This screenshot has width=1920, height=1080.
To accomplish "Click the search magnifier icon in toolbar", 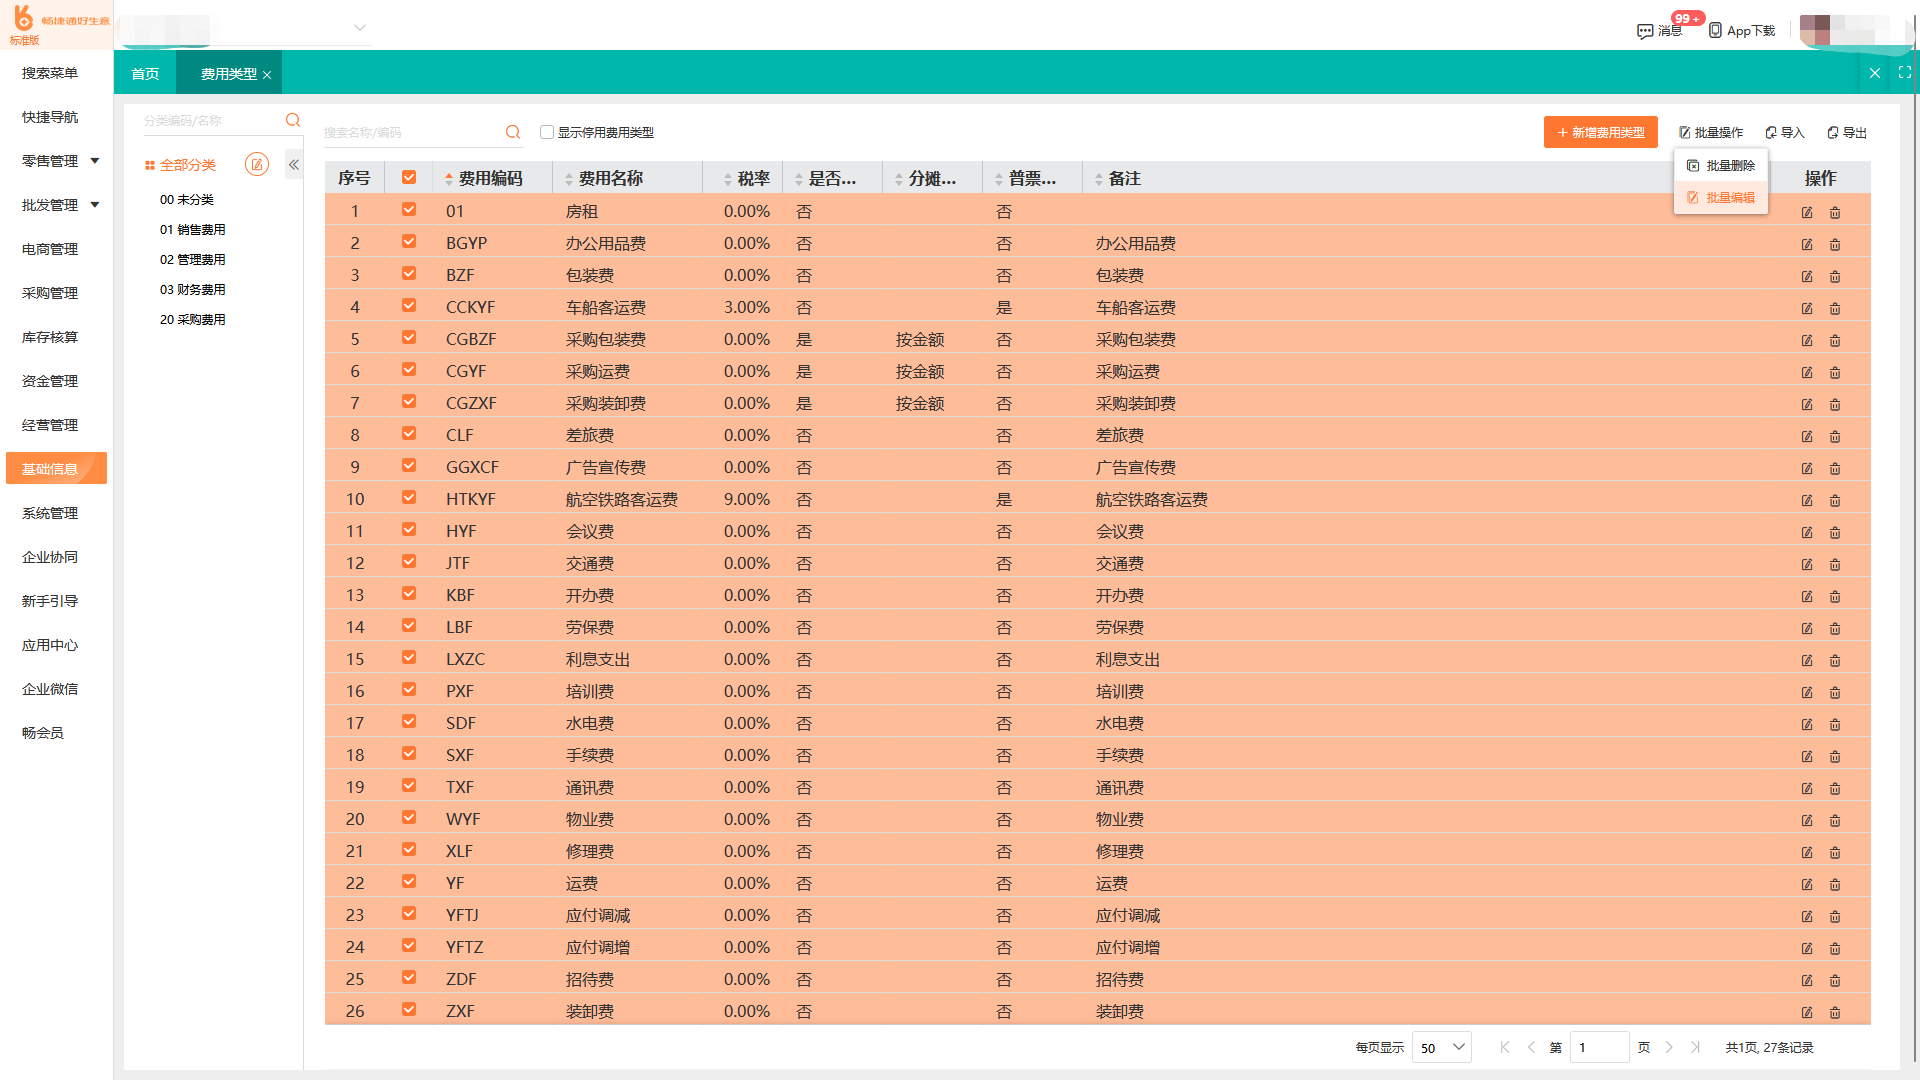I will 514,131.
